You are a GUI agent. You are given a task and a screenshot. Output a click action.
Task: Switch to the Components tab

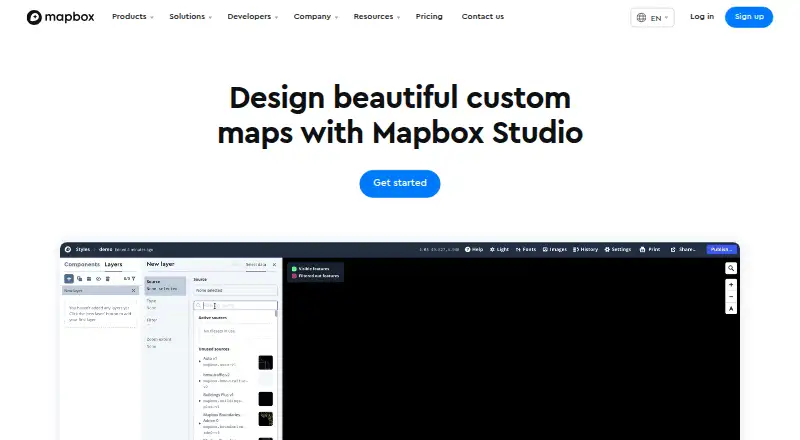[x=82, y=264]
